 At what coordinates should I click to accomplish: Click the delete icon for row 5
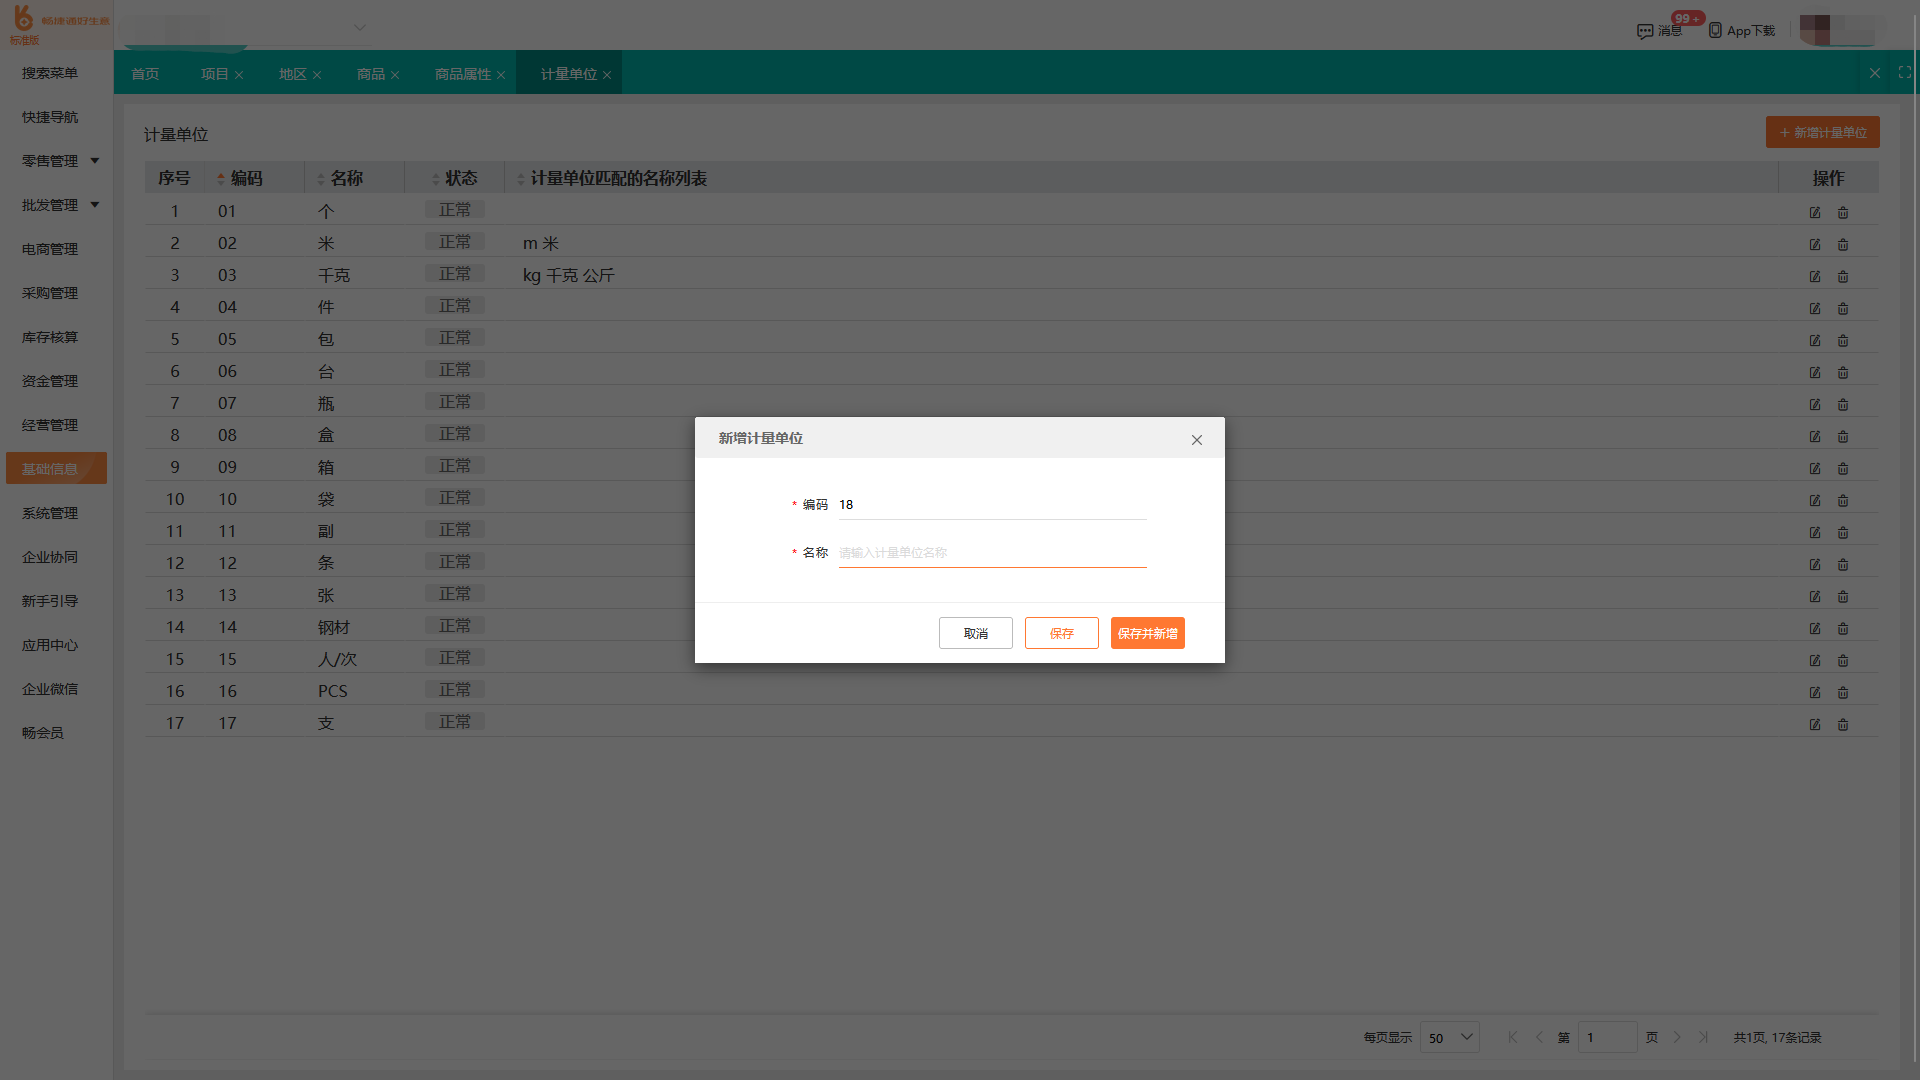click(1844, 340)
